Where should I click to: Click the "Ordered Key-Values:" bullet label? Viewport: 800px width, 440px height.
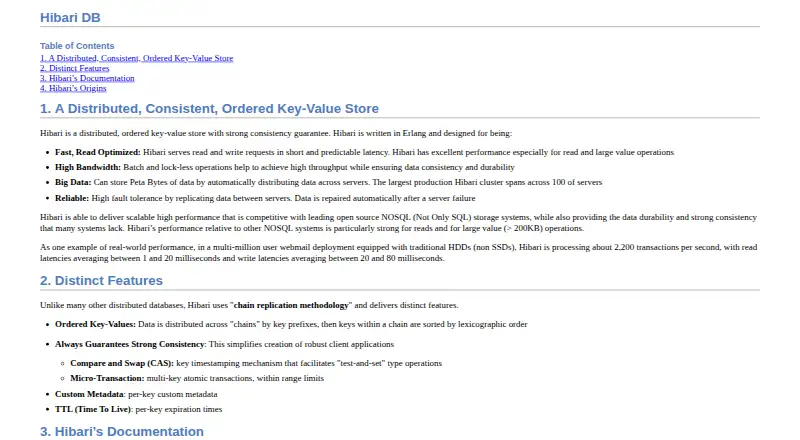[x=95, y=324]
